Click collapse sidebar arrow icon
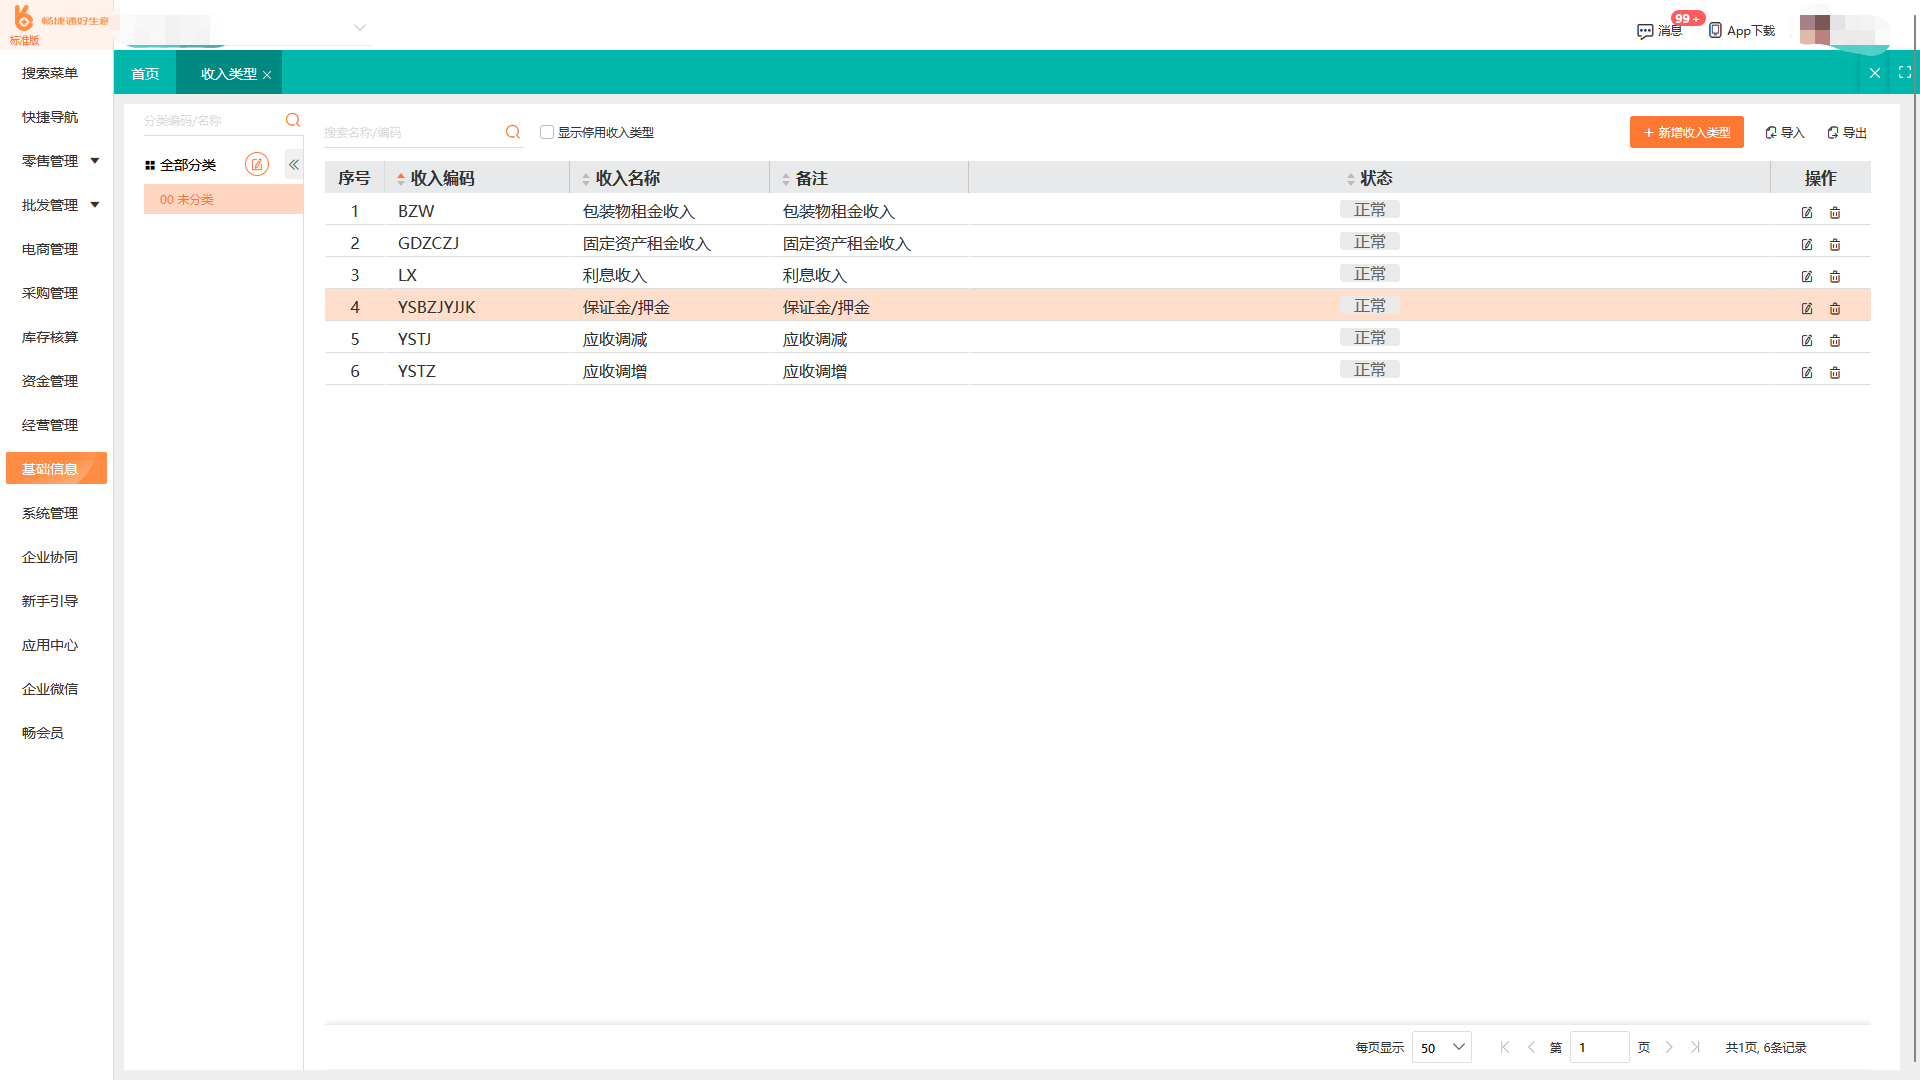 click(293, 164)
